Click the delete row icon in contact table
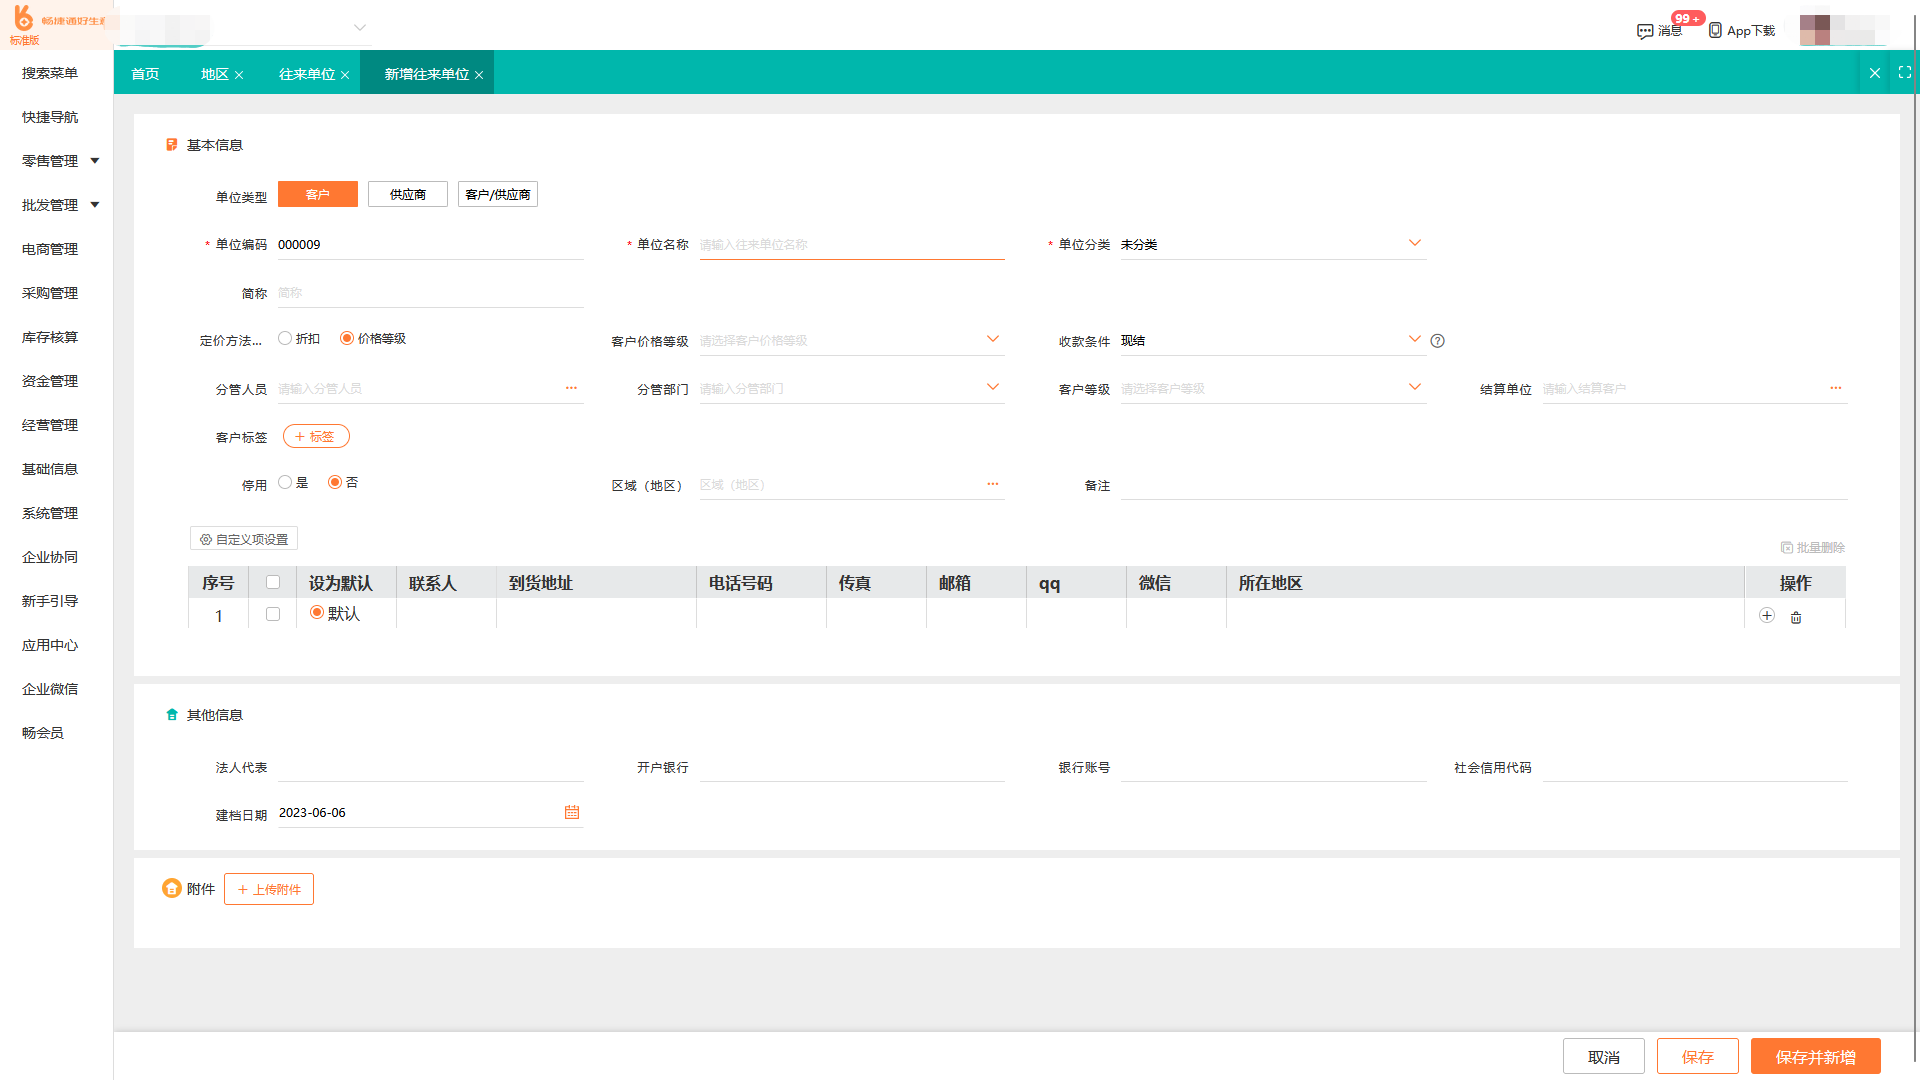This screenshot has height=1080, width=1920. pos(1796,617)
